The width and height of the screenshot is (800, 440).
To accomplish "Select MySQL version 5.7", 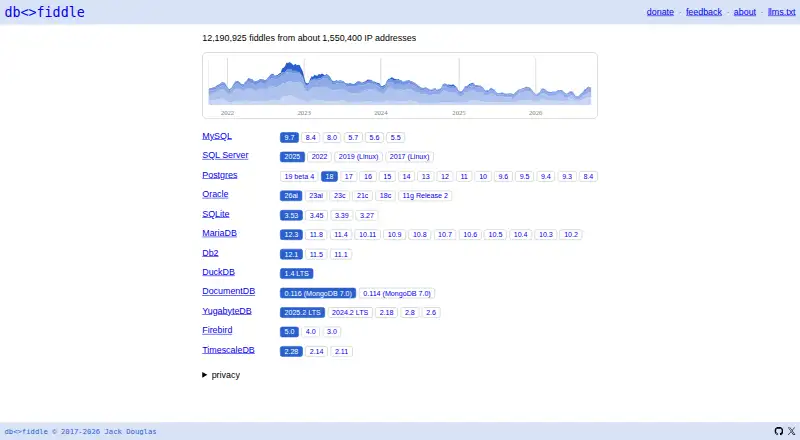I will pyautogui.click(x=353, y=137).
